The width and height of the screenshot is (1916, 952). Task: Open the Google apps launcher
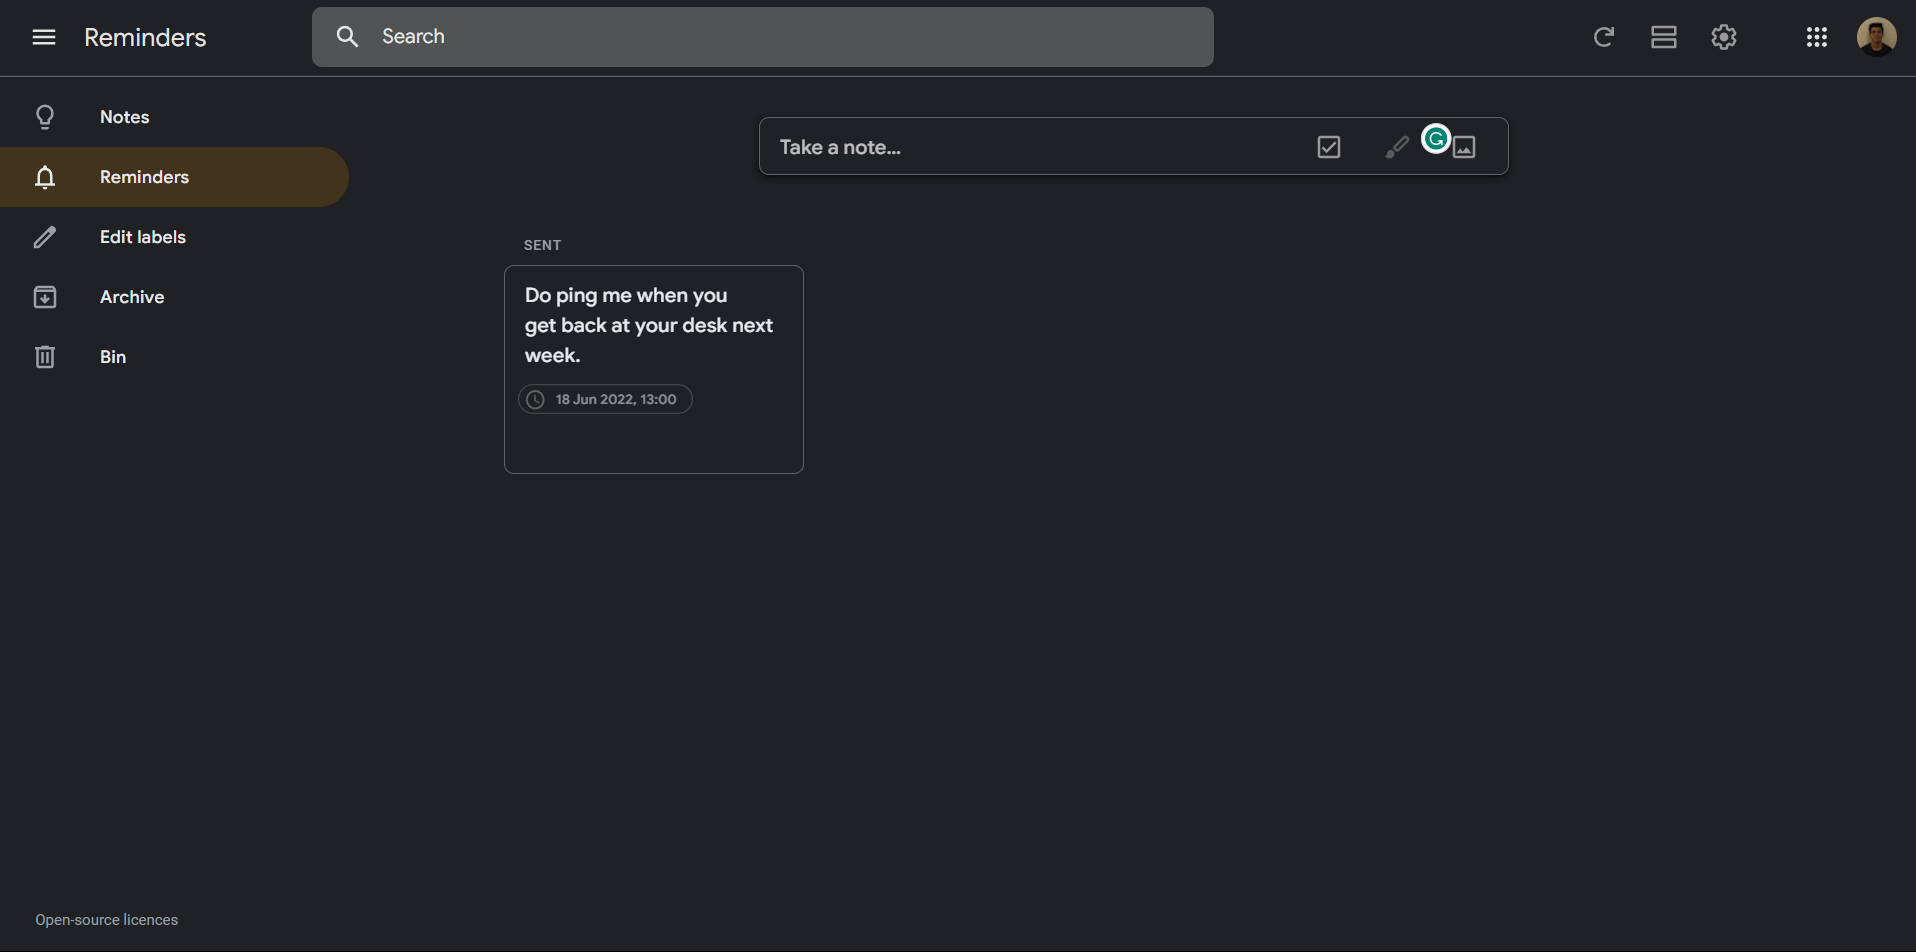click(1818, 37)
